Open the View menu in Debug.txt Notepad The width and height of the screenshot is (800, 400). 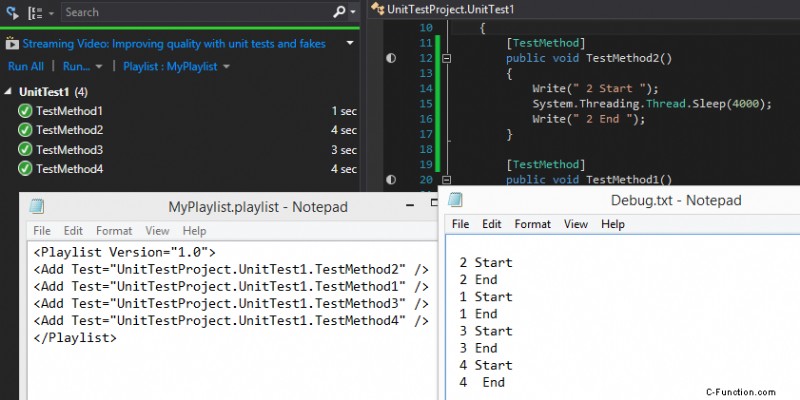pos(576,224)
